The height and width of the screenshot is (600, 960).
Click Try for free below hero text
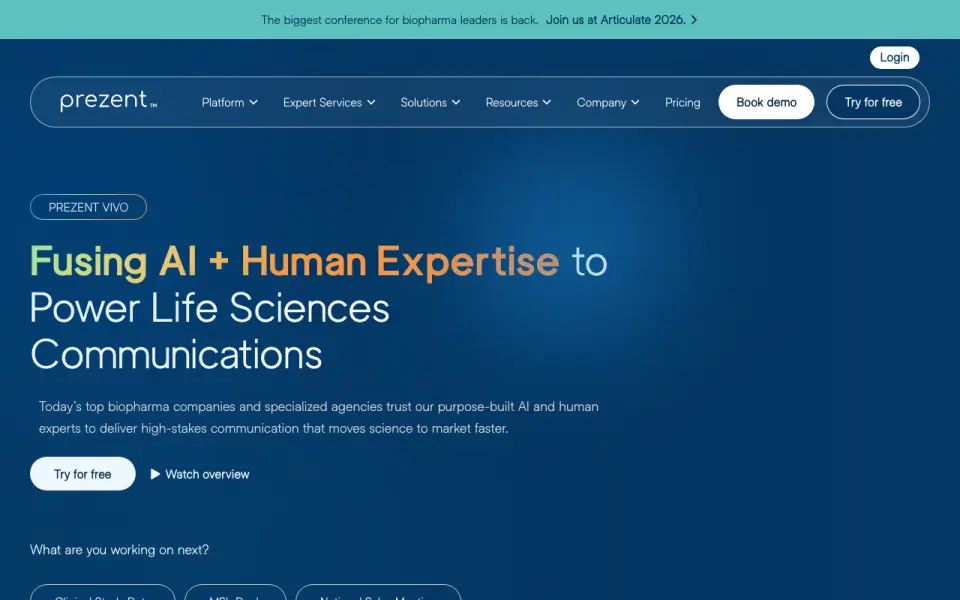click(83, 474)
